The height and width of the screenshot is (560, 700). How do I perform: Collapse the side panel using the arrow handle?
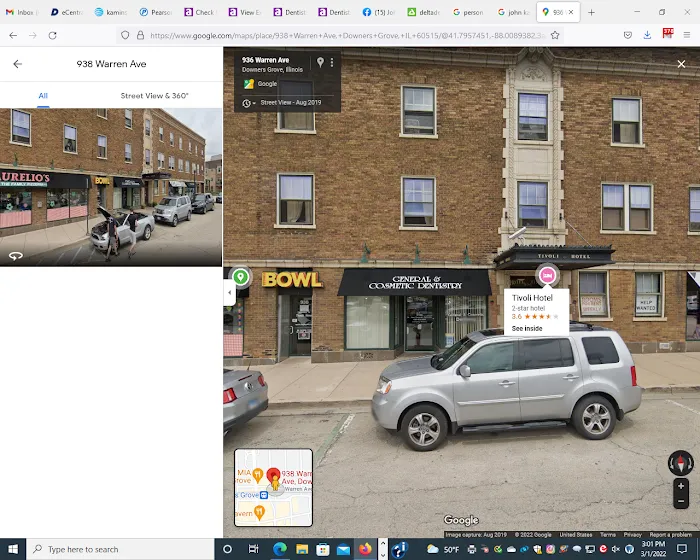click(x=228, y=293)
